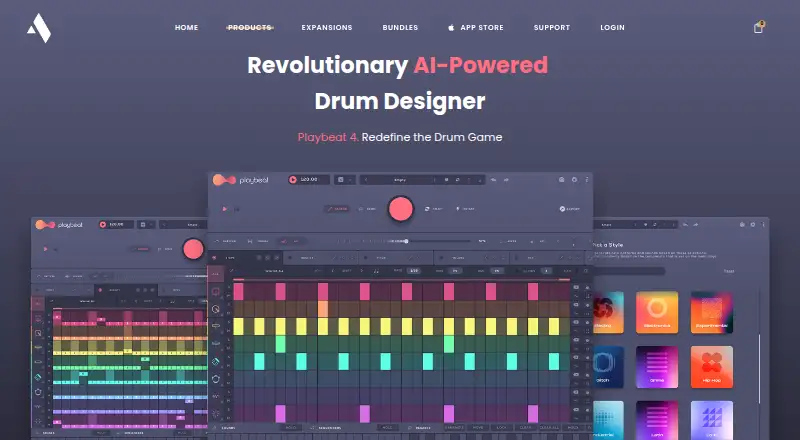
Task: Toggle eye icon for pink kick row
Action: (x=576, y=287)
